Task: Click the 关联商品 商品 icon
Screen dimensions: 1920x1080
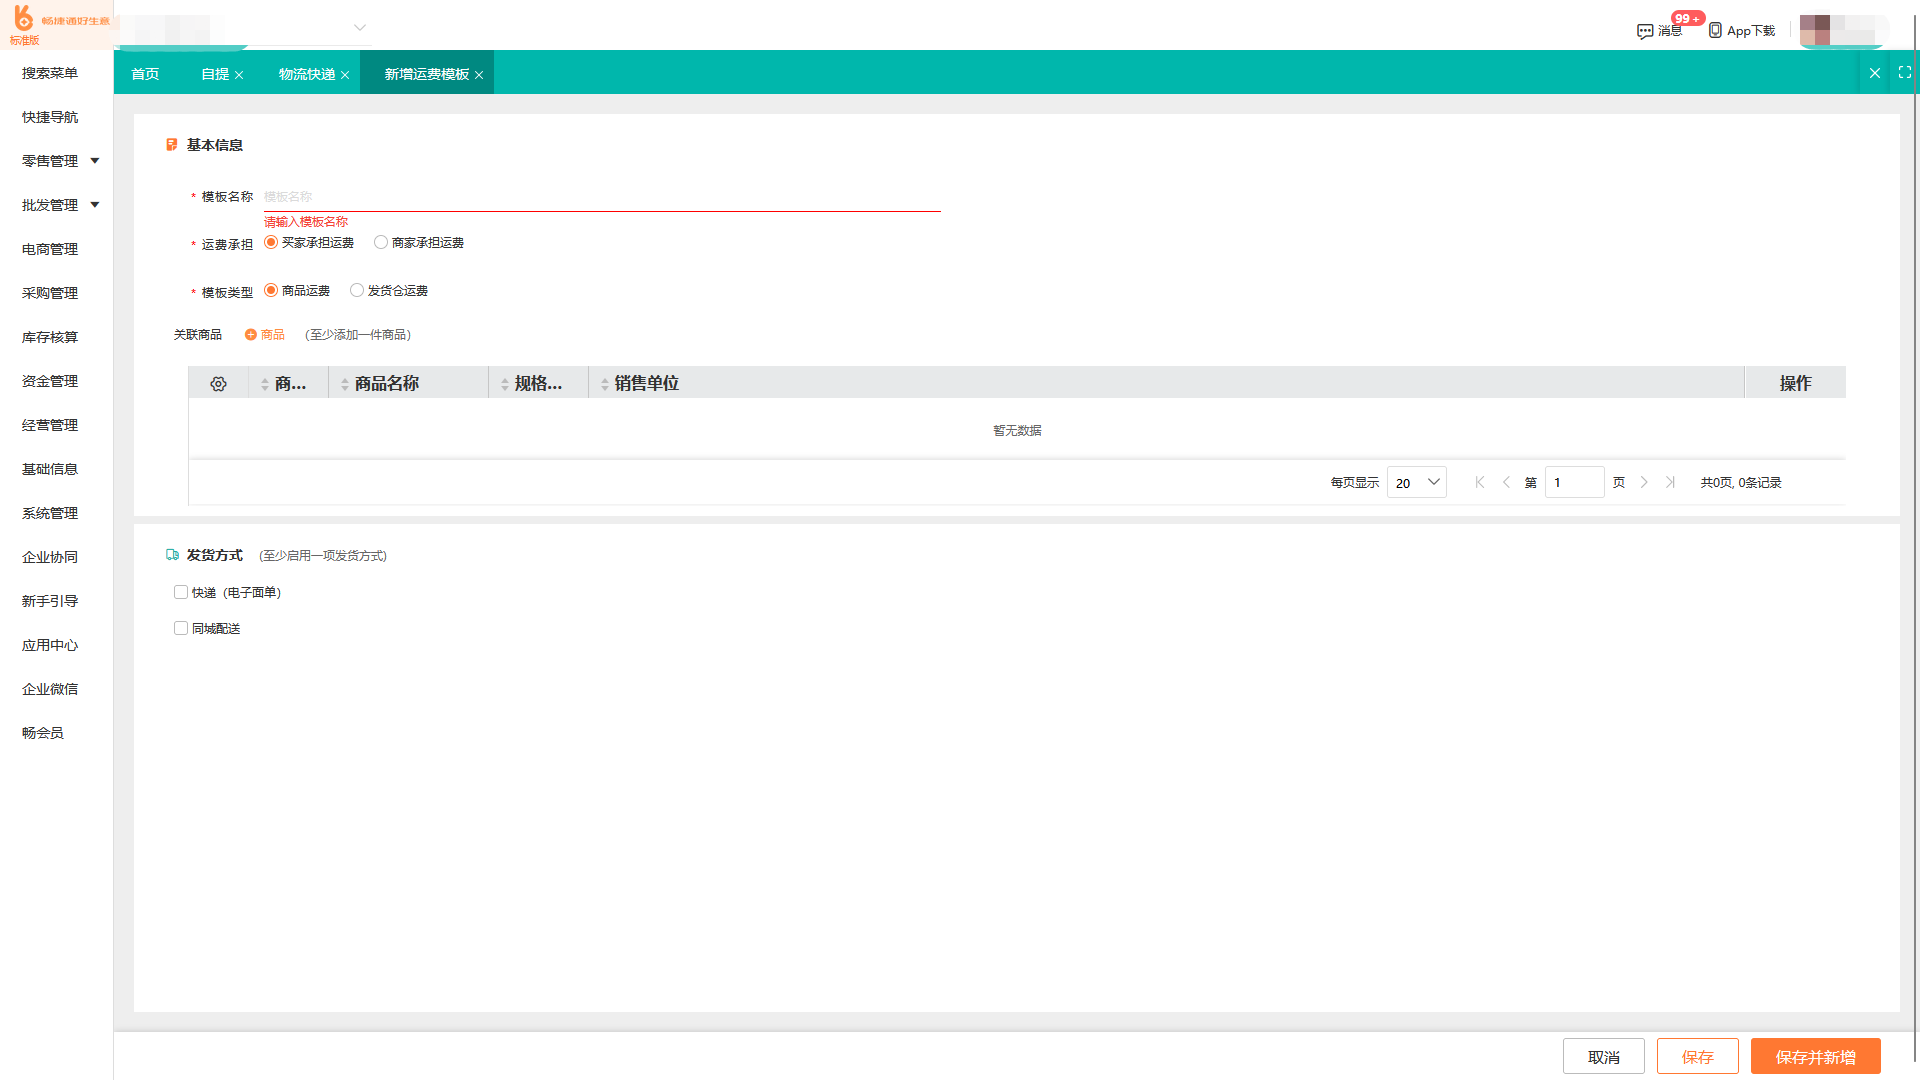Action: coord(251,334)
